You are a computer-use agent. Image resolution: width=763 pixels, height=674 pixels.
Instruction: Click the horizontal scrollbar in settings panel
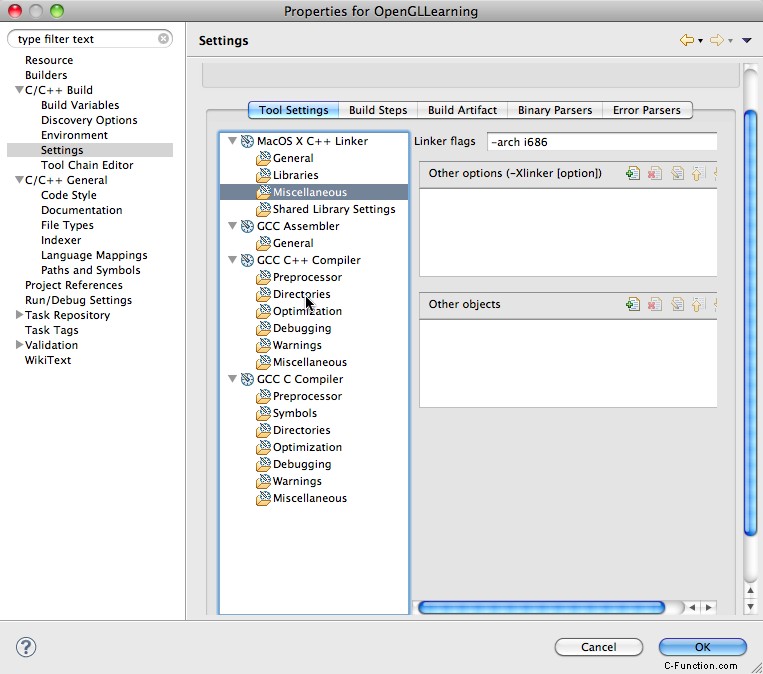pyautogui.click(x=541, y=607)
